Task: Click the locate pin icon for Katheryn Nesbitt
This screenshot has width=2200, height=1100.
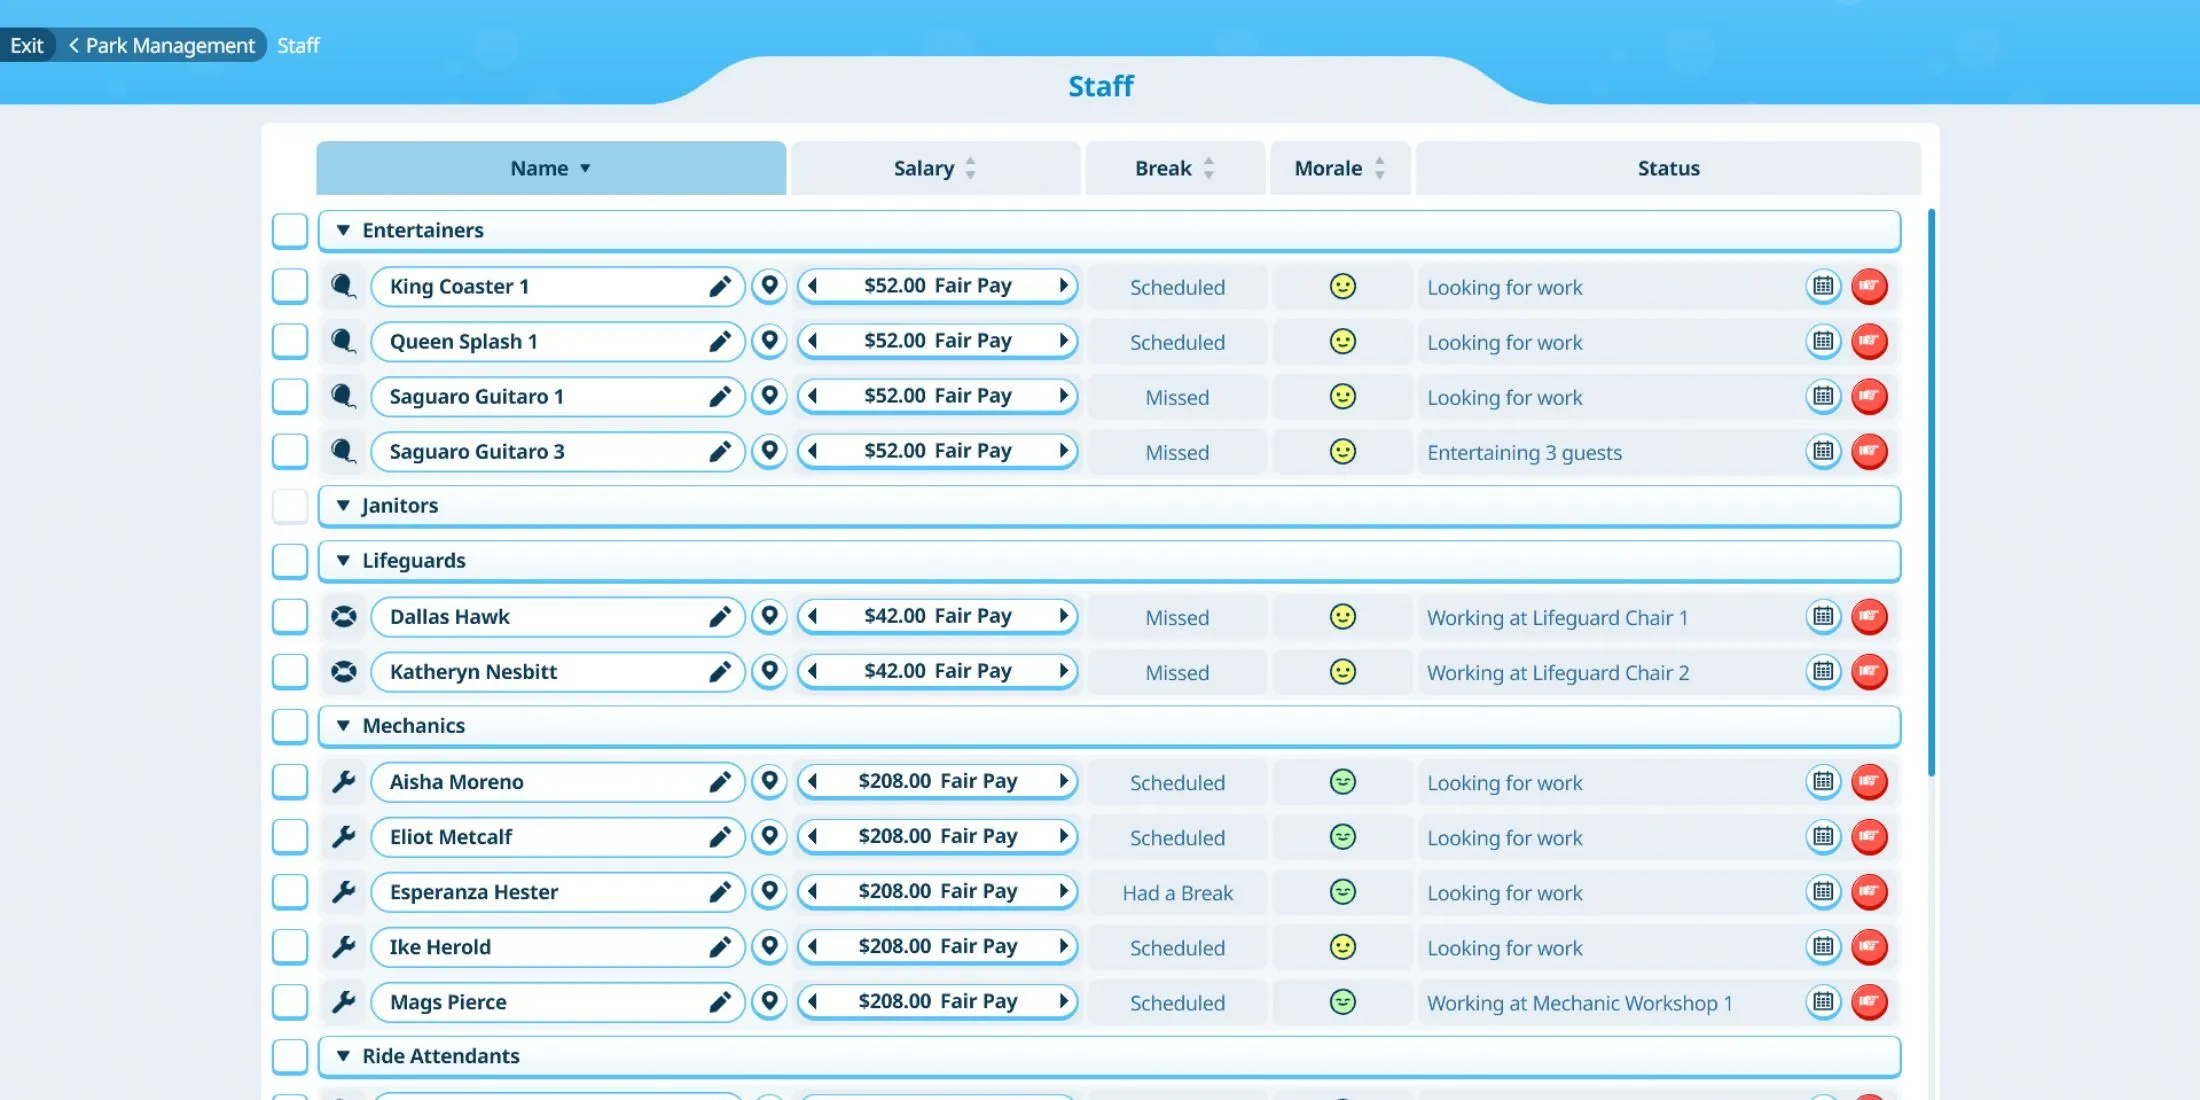Action: coord(770,672)
